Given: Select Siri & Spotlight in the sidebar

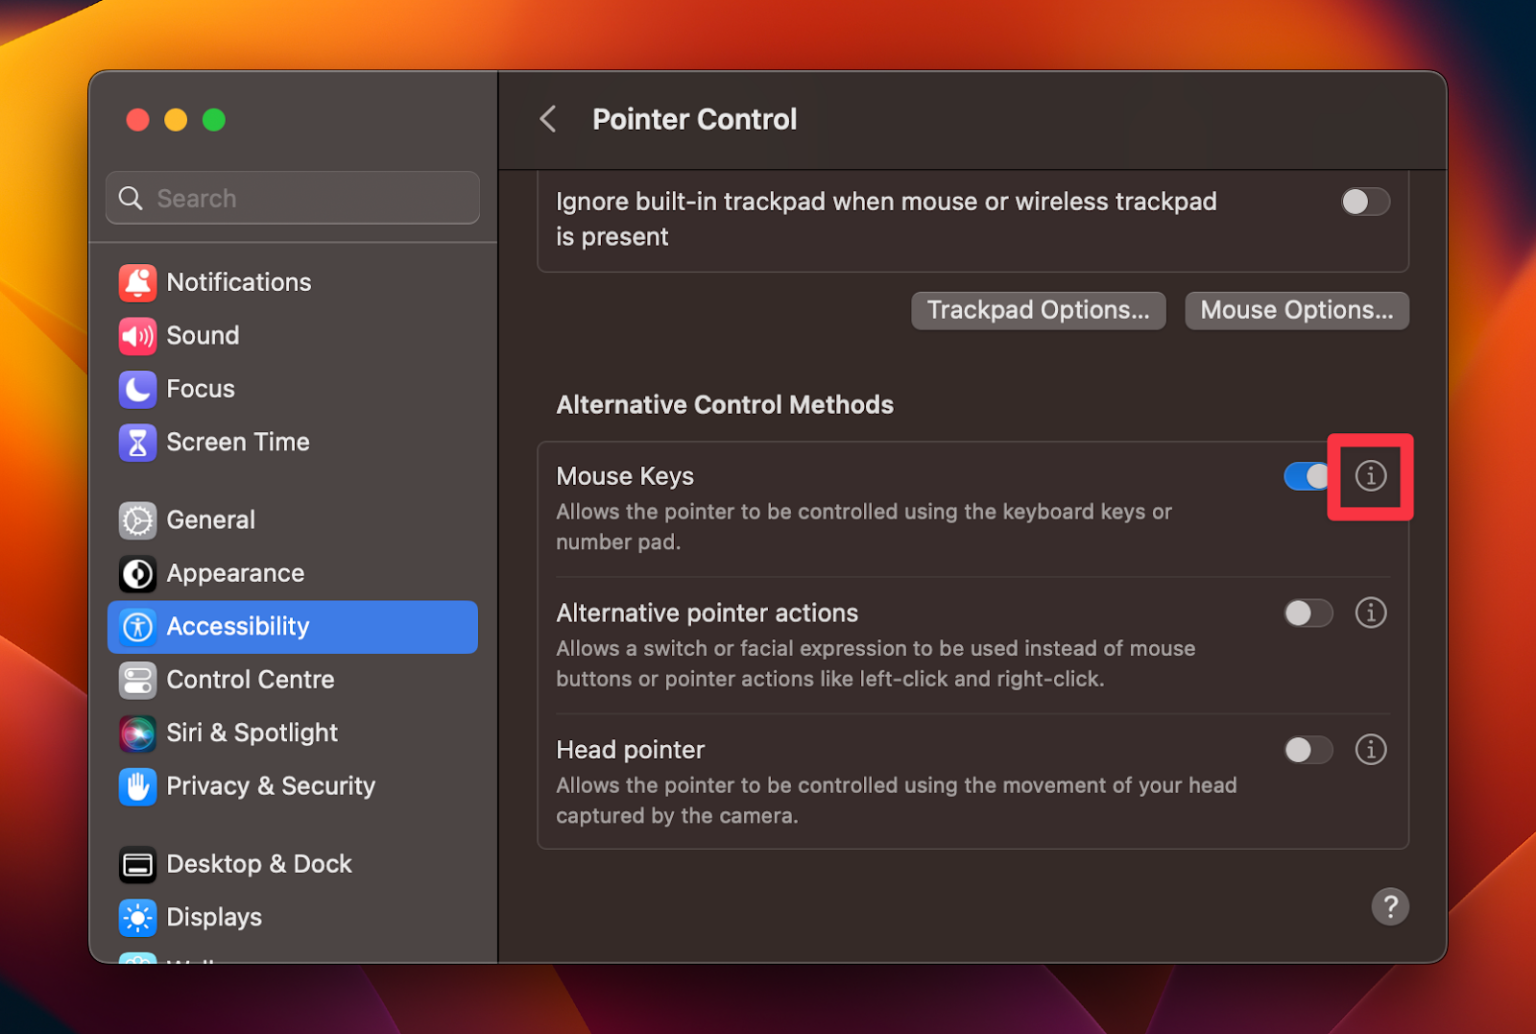Looking at the screenshot, I should point(252,733).
